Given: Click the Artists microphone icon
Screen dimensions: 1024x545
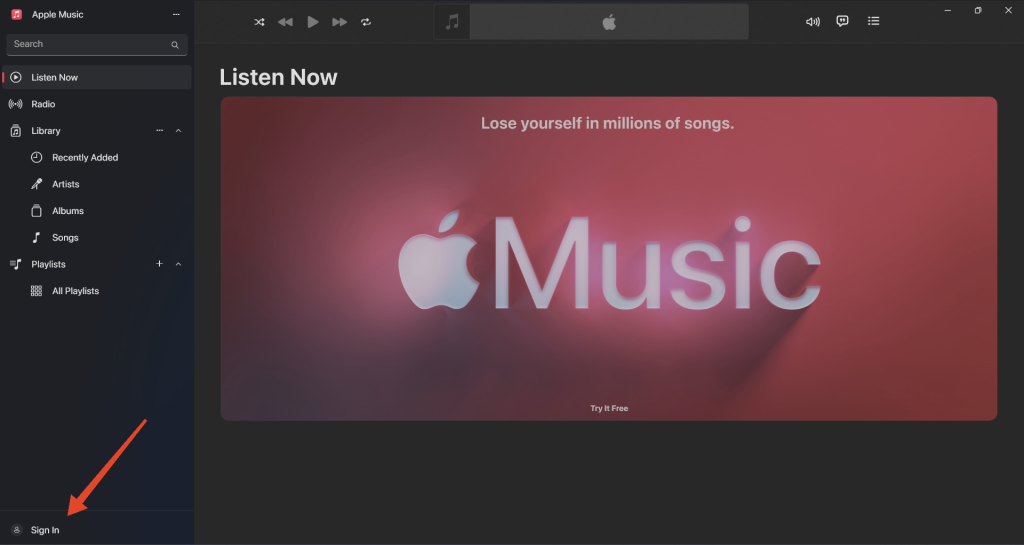Looking at the screenshot, I should tap(37, 184).
